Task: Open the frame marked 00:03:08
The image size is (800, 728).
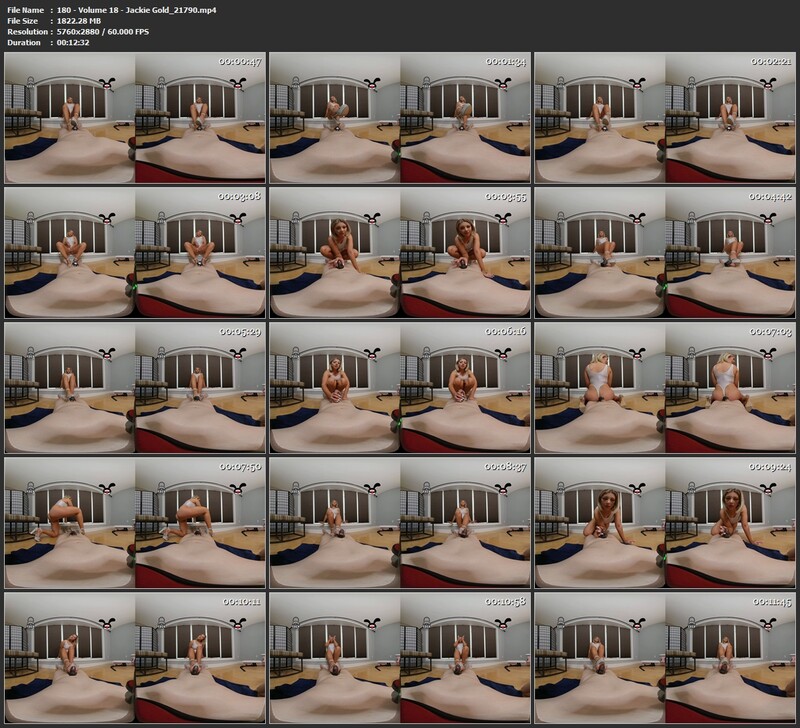Action: [x=134, y=252]
